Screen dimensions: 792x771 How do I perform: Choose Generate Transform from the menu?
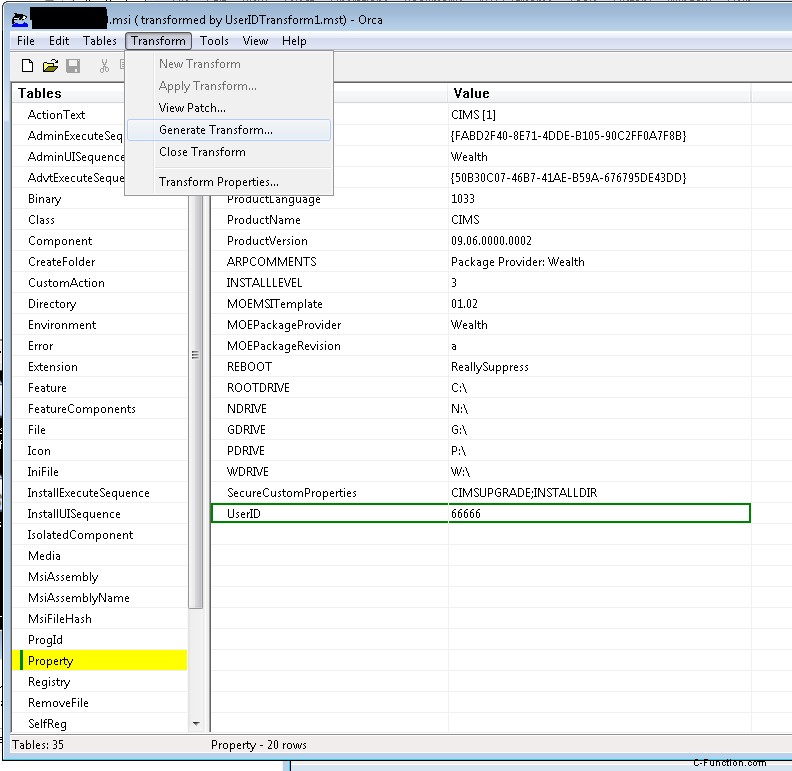tap(215, 130)
